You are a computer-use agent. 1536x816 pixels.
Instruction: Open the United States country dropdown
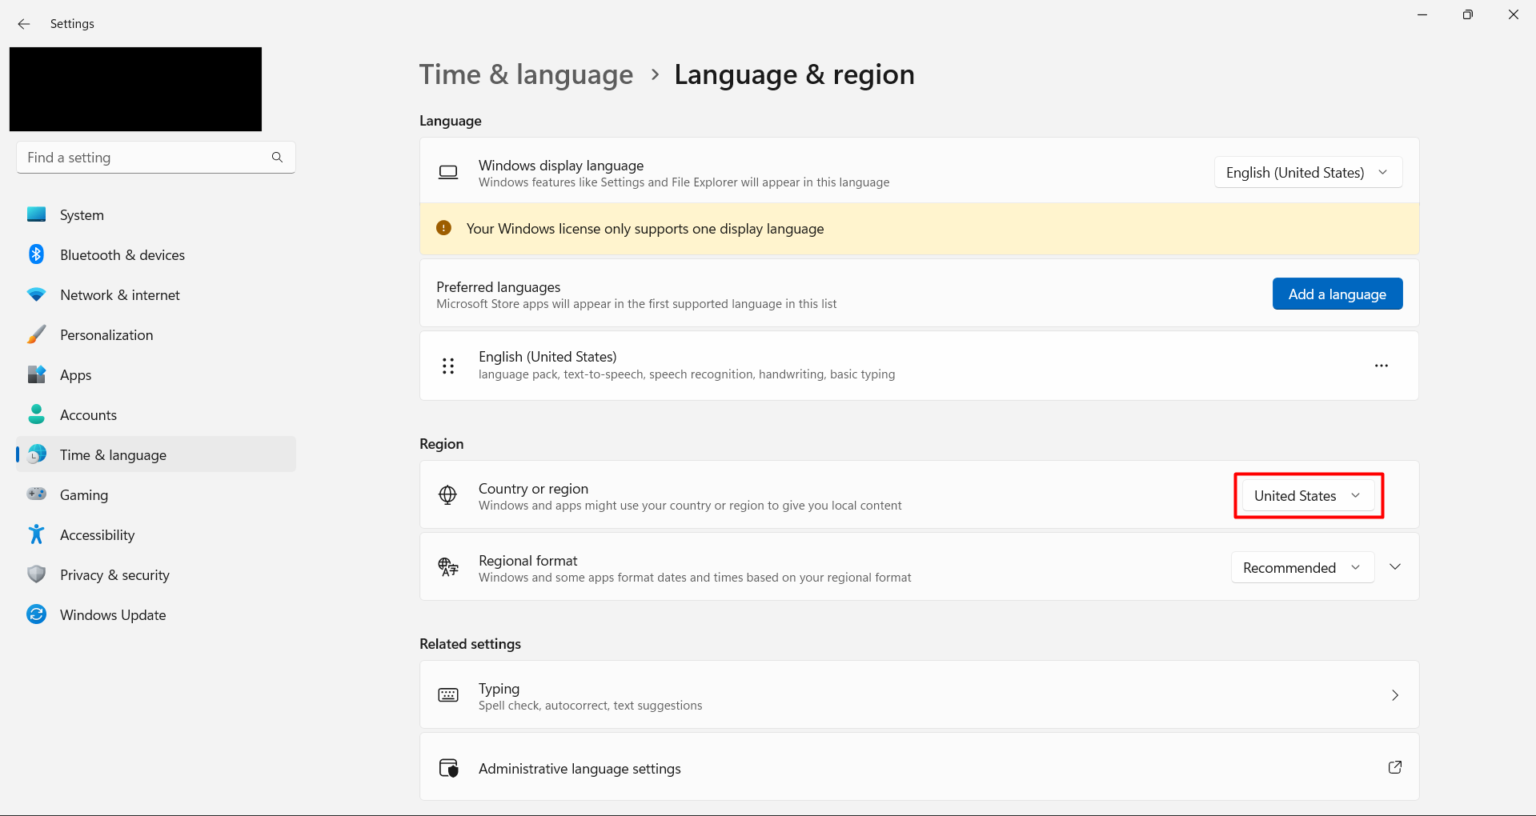click(1307, 496)
